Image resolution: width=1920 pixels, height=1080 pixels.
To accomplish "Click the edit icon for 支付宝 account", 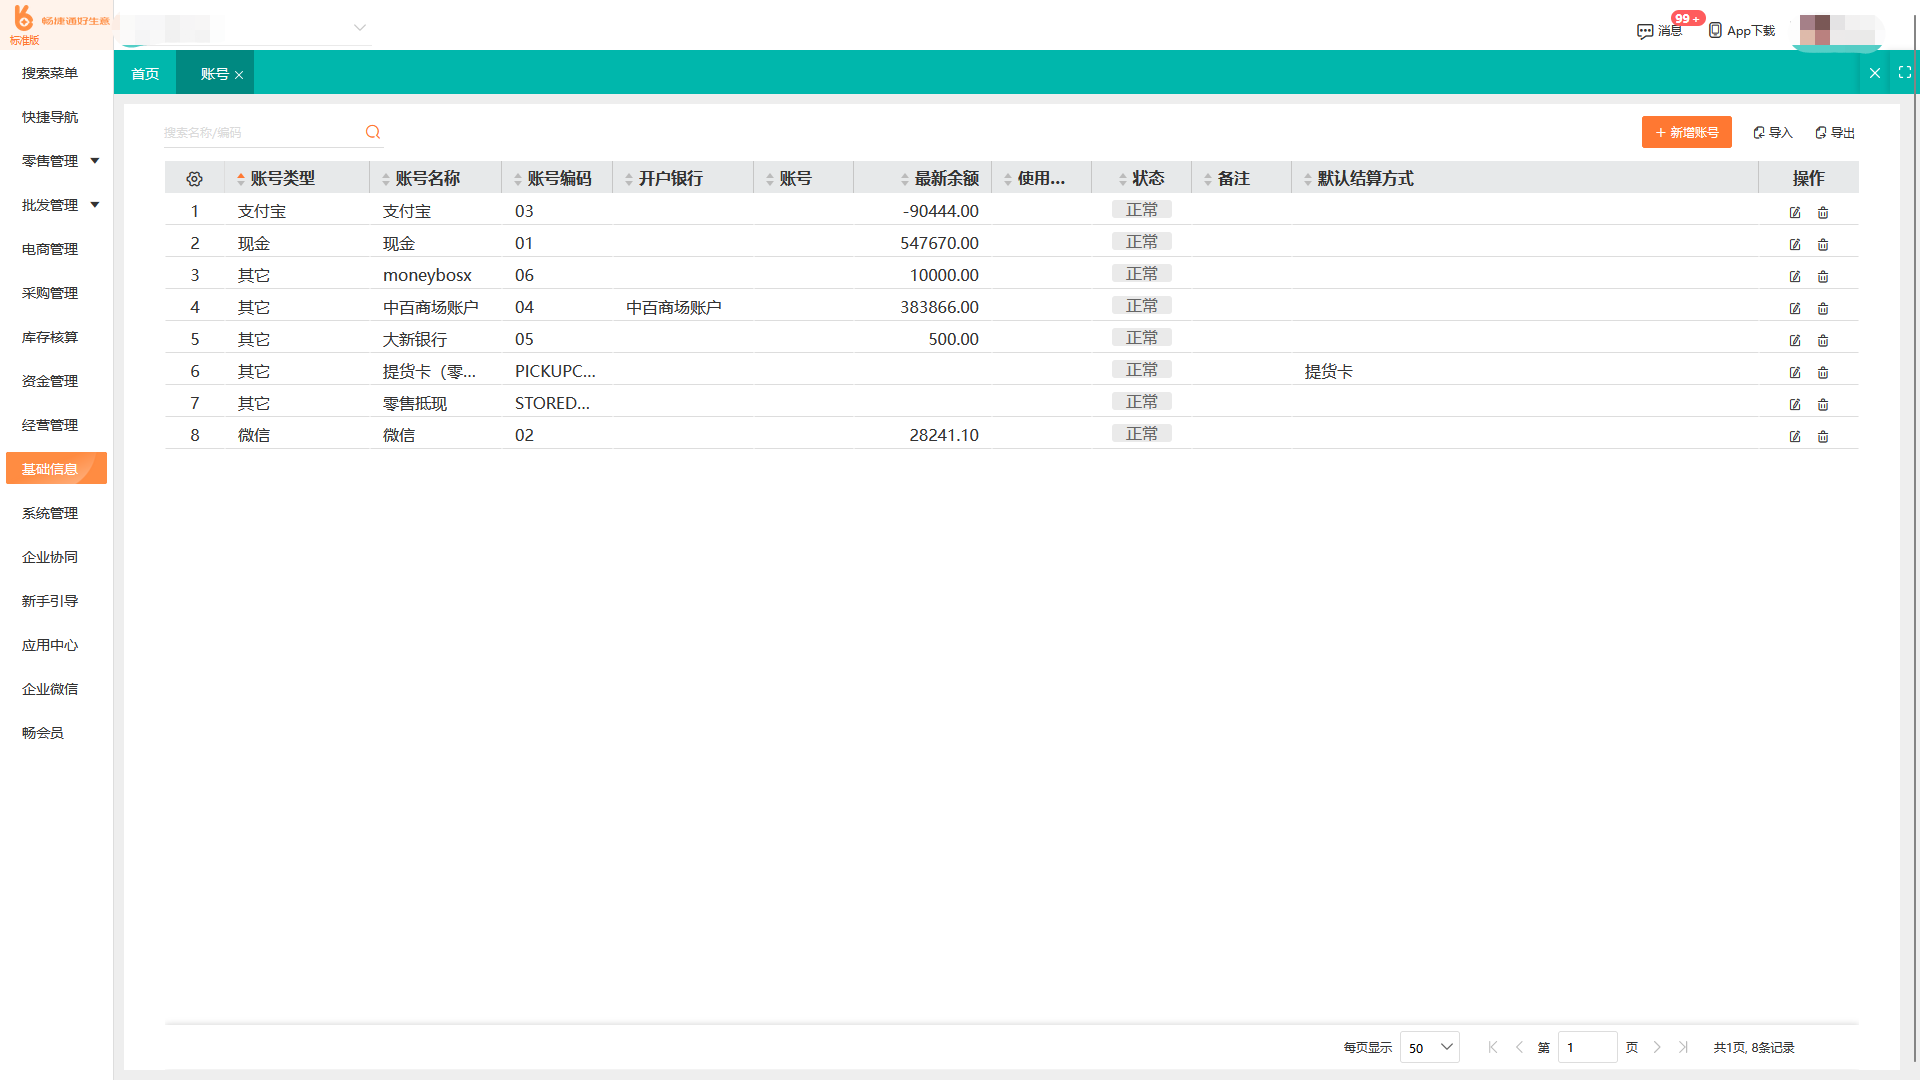I will point(1795,211).
